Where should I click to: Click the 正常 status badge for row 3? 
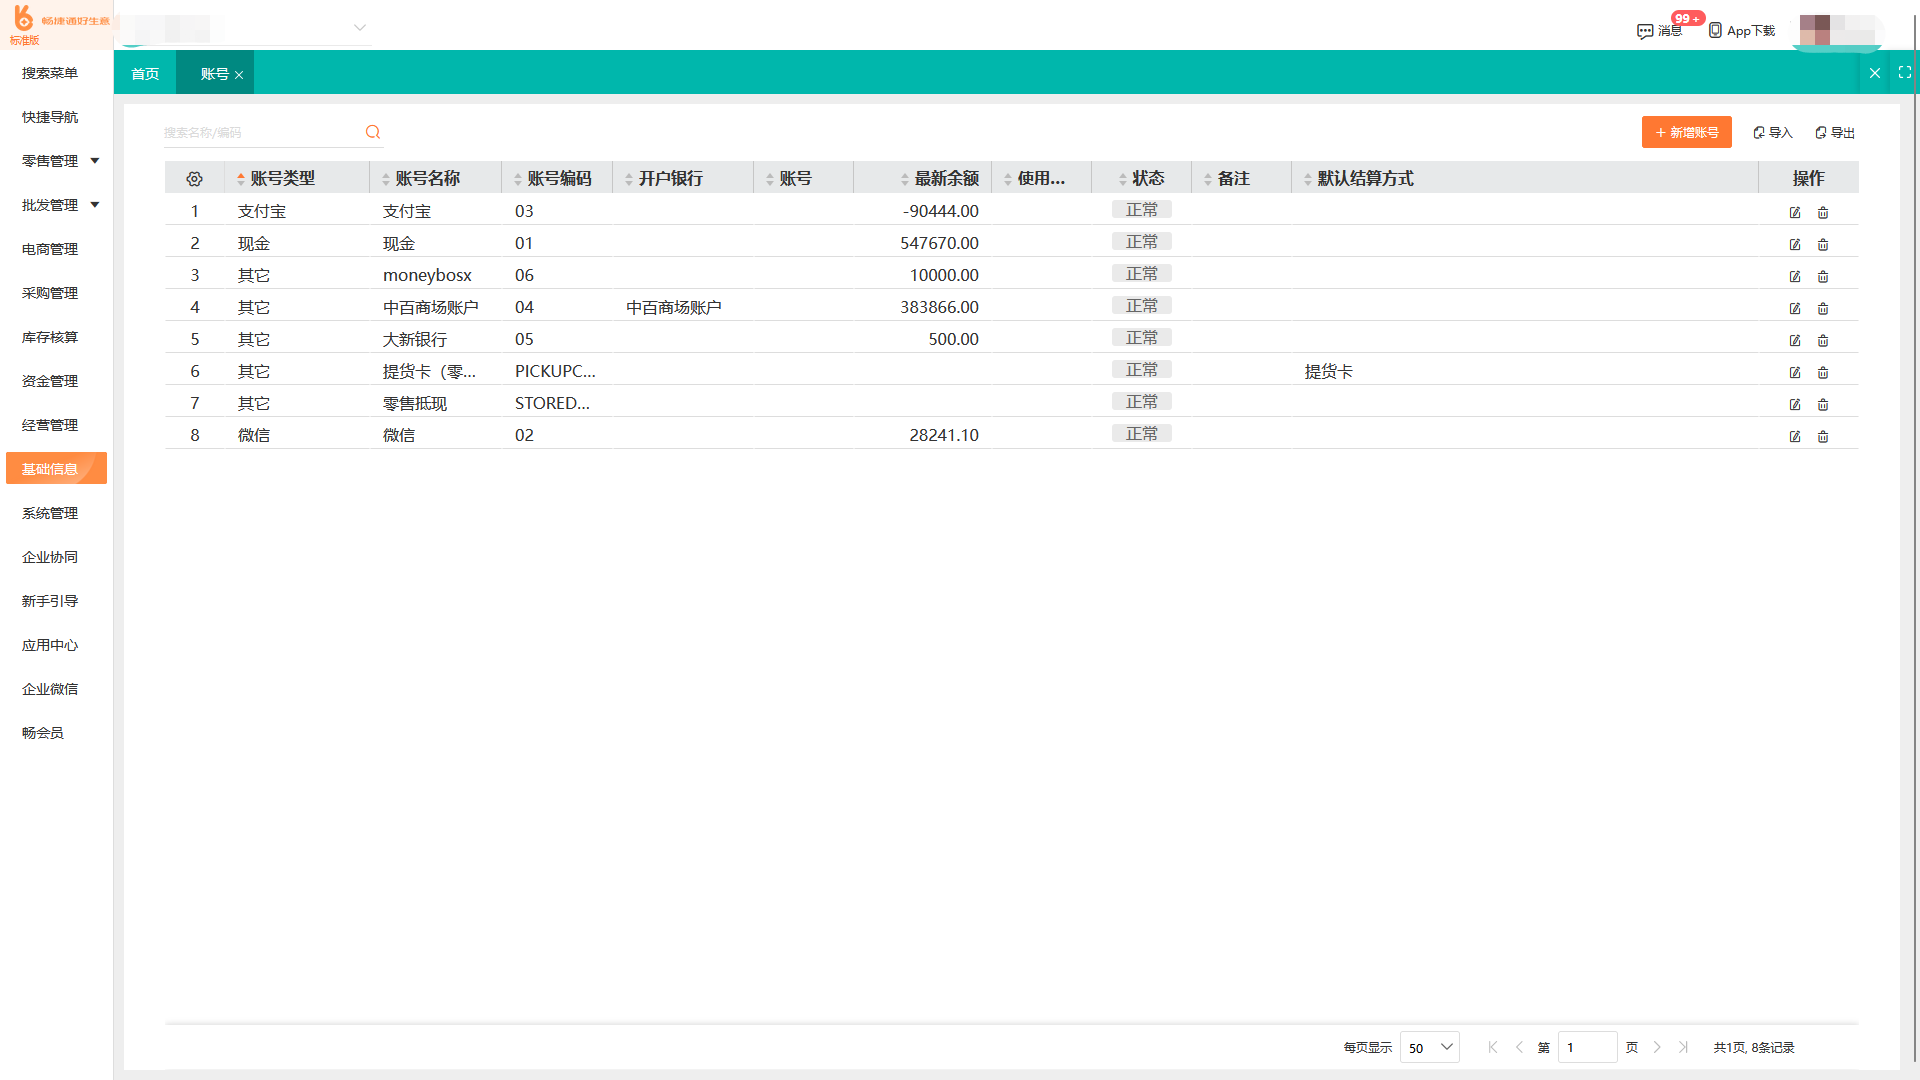(x=1142, y=273)
